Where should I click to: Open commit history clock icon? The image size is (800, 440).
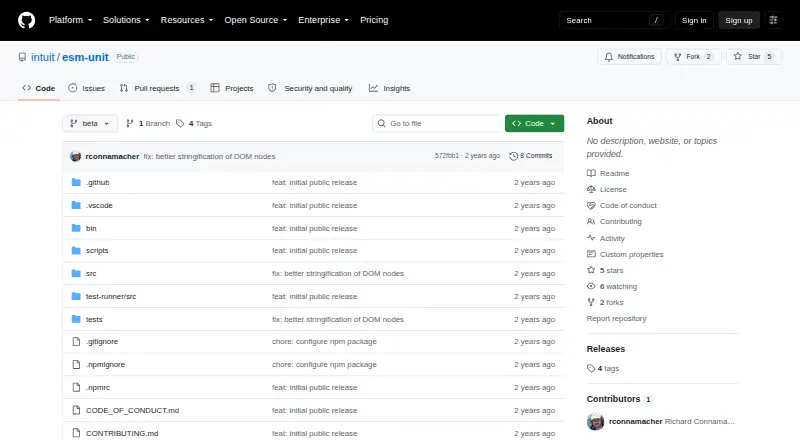pyautogui.click(x=513, y=156)
